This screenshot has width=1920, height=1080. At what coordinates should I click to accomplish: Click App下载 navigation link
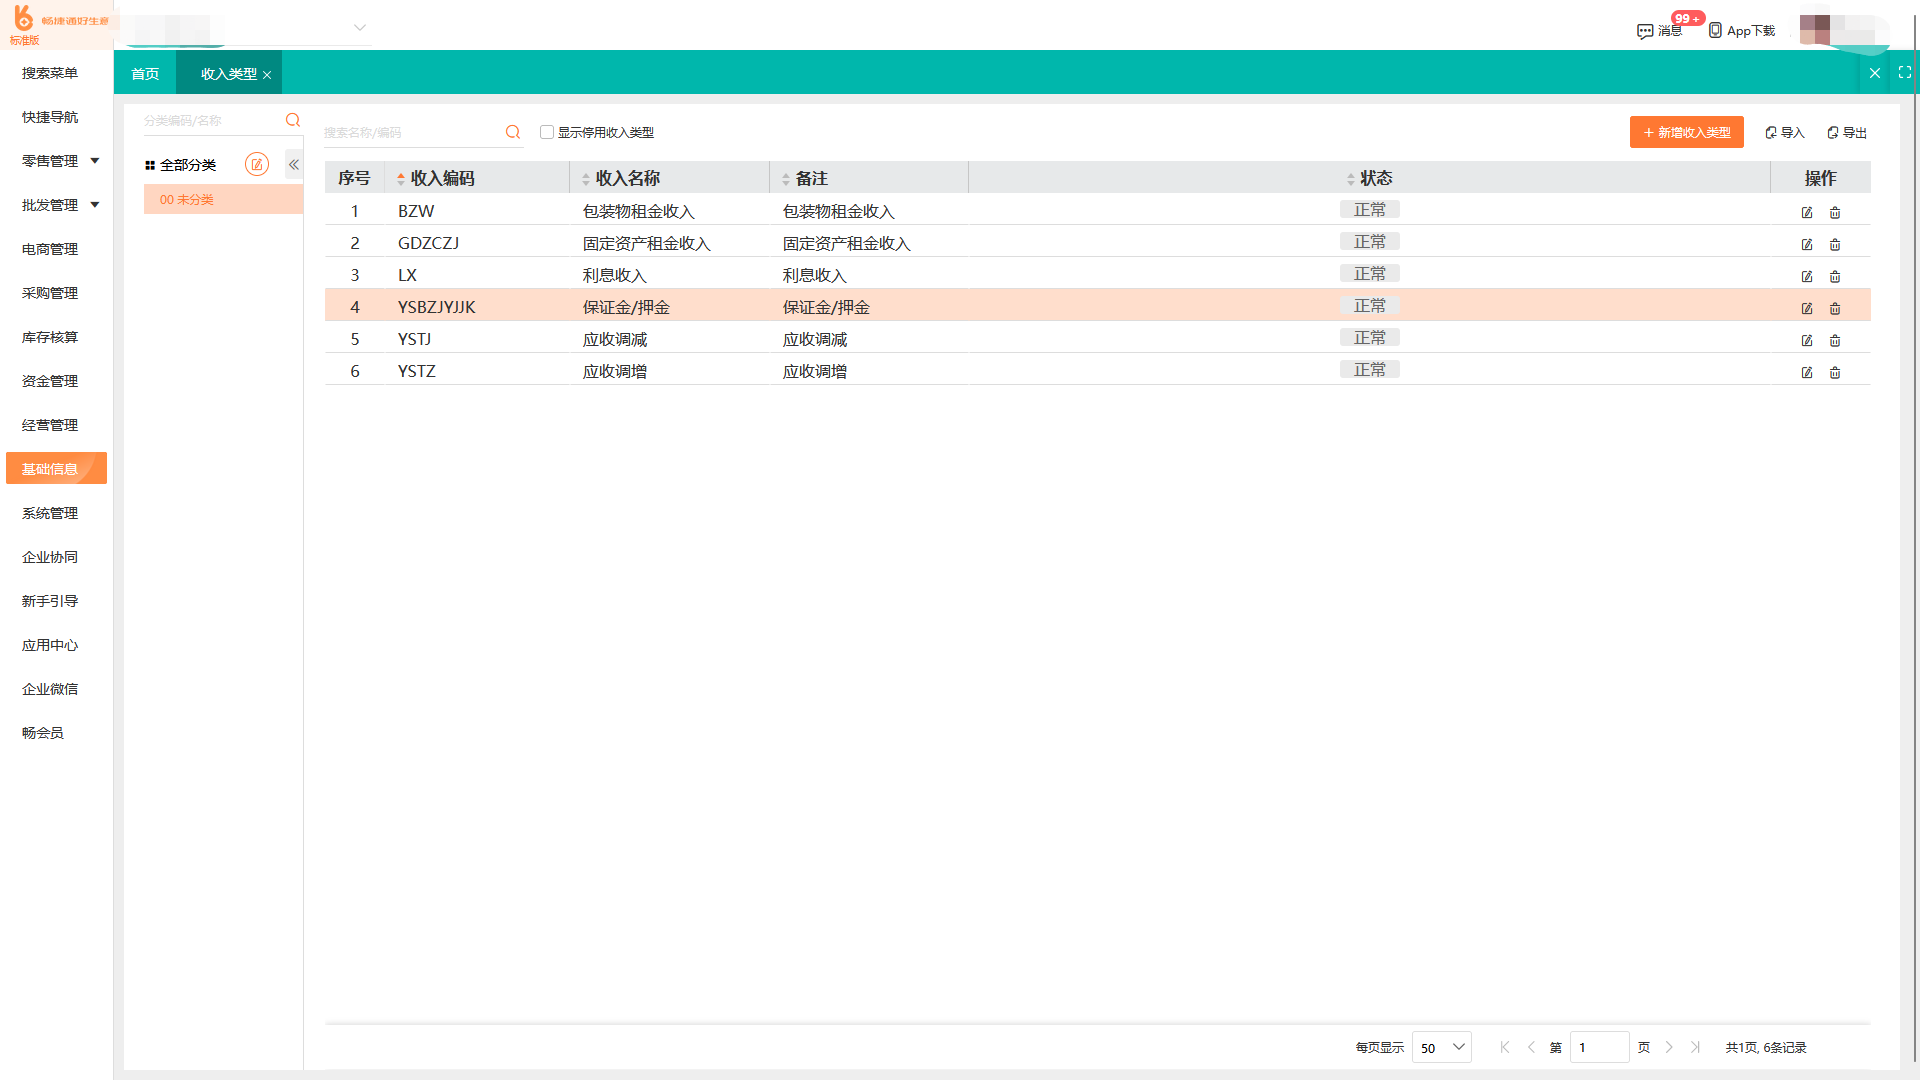pyautogui.click(x=1742, y=29)
